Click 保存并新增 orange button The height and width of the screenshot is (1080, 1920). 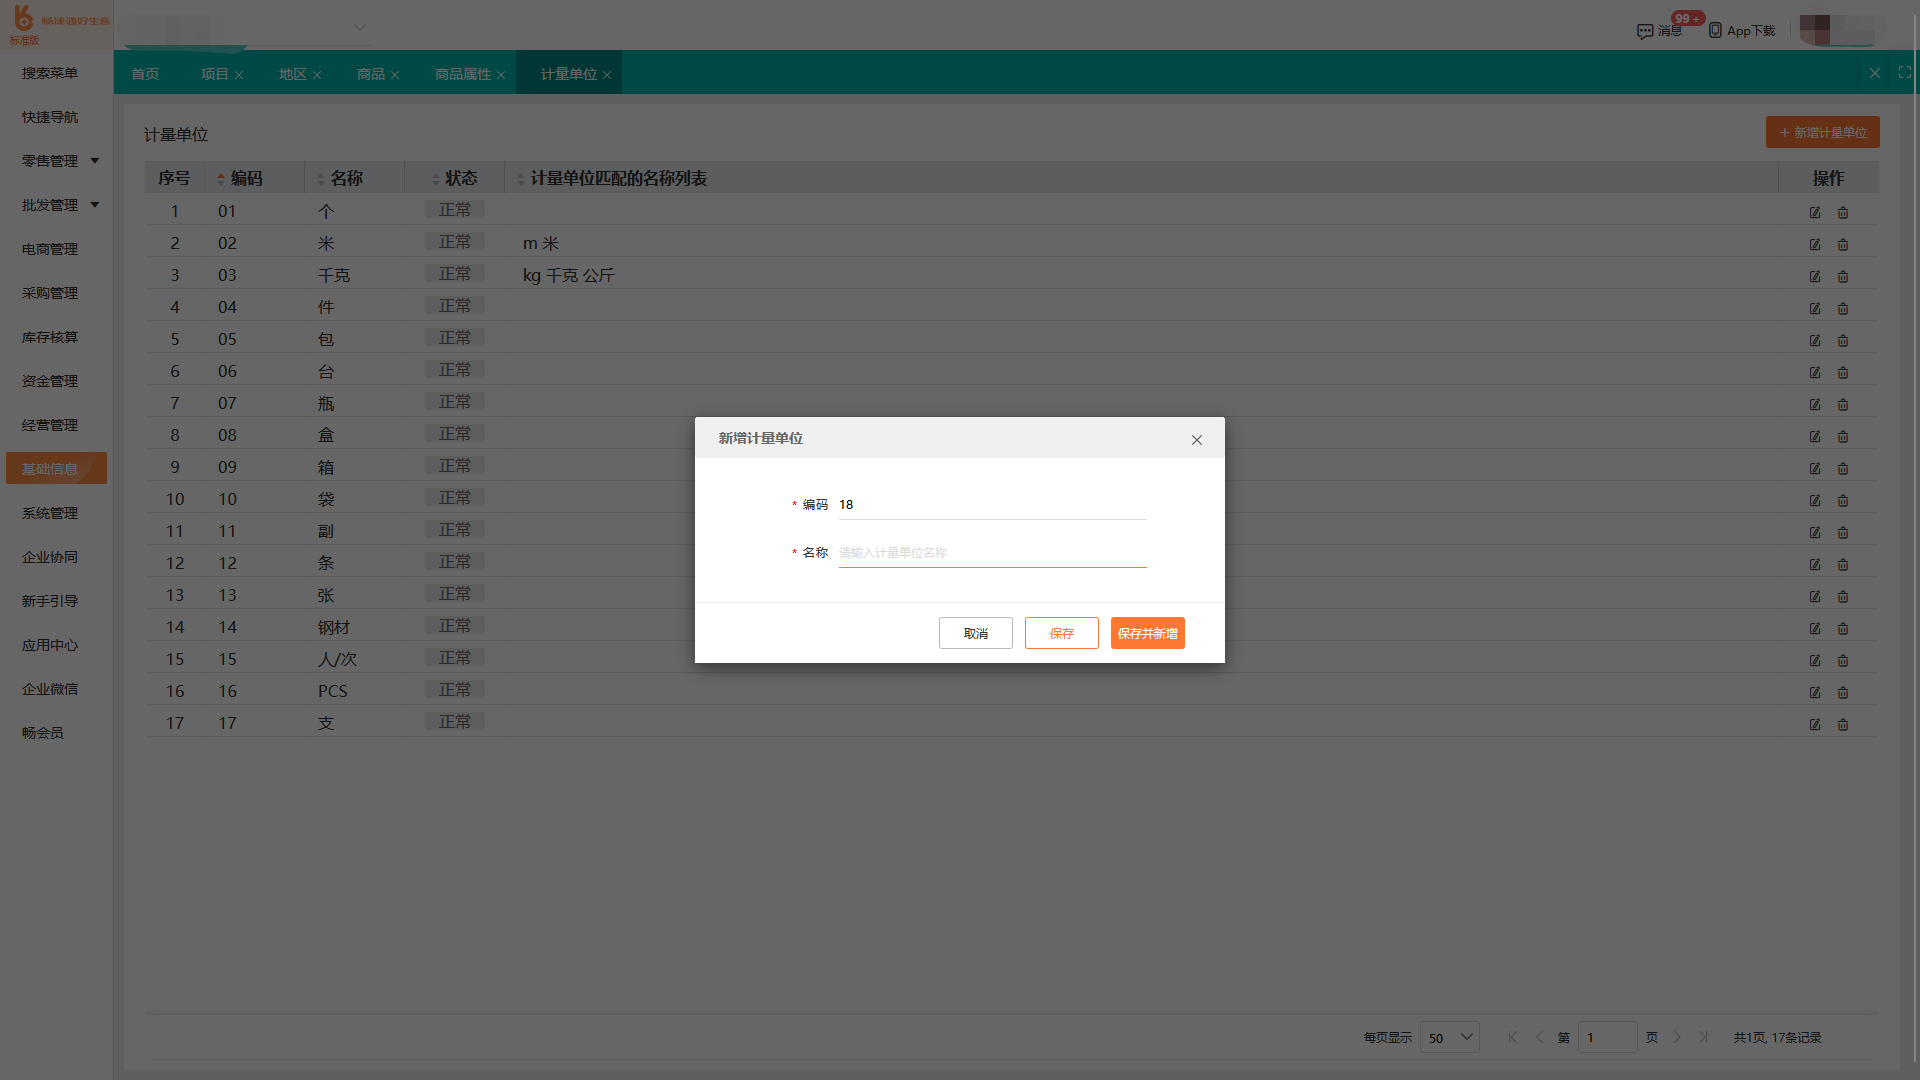click(1146, 633)
